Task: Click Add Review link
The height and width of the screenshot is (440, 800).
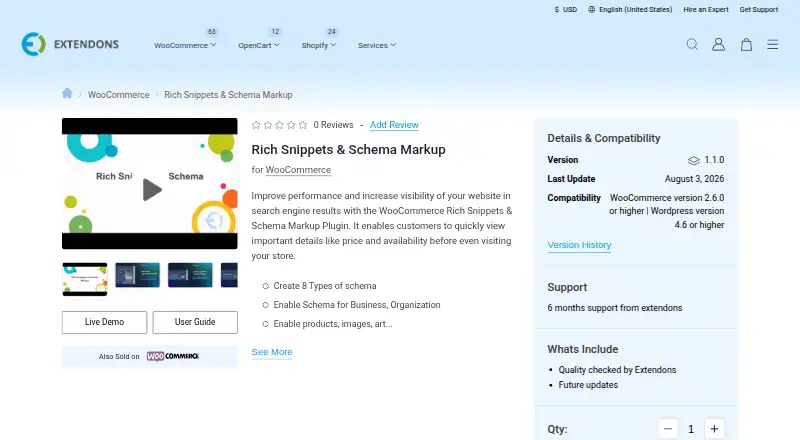Action: click(394, 125)
